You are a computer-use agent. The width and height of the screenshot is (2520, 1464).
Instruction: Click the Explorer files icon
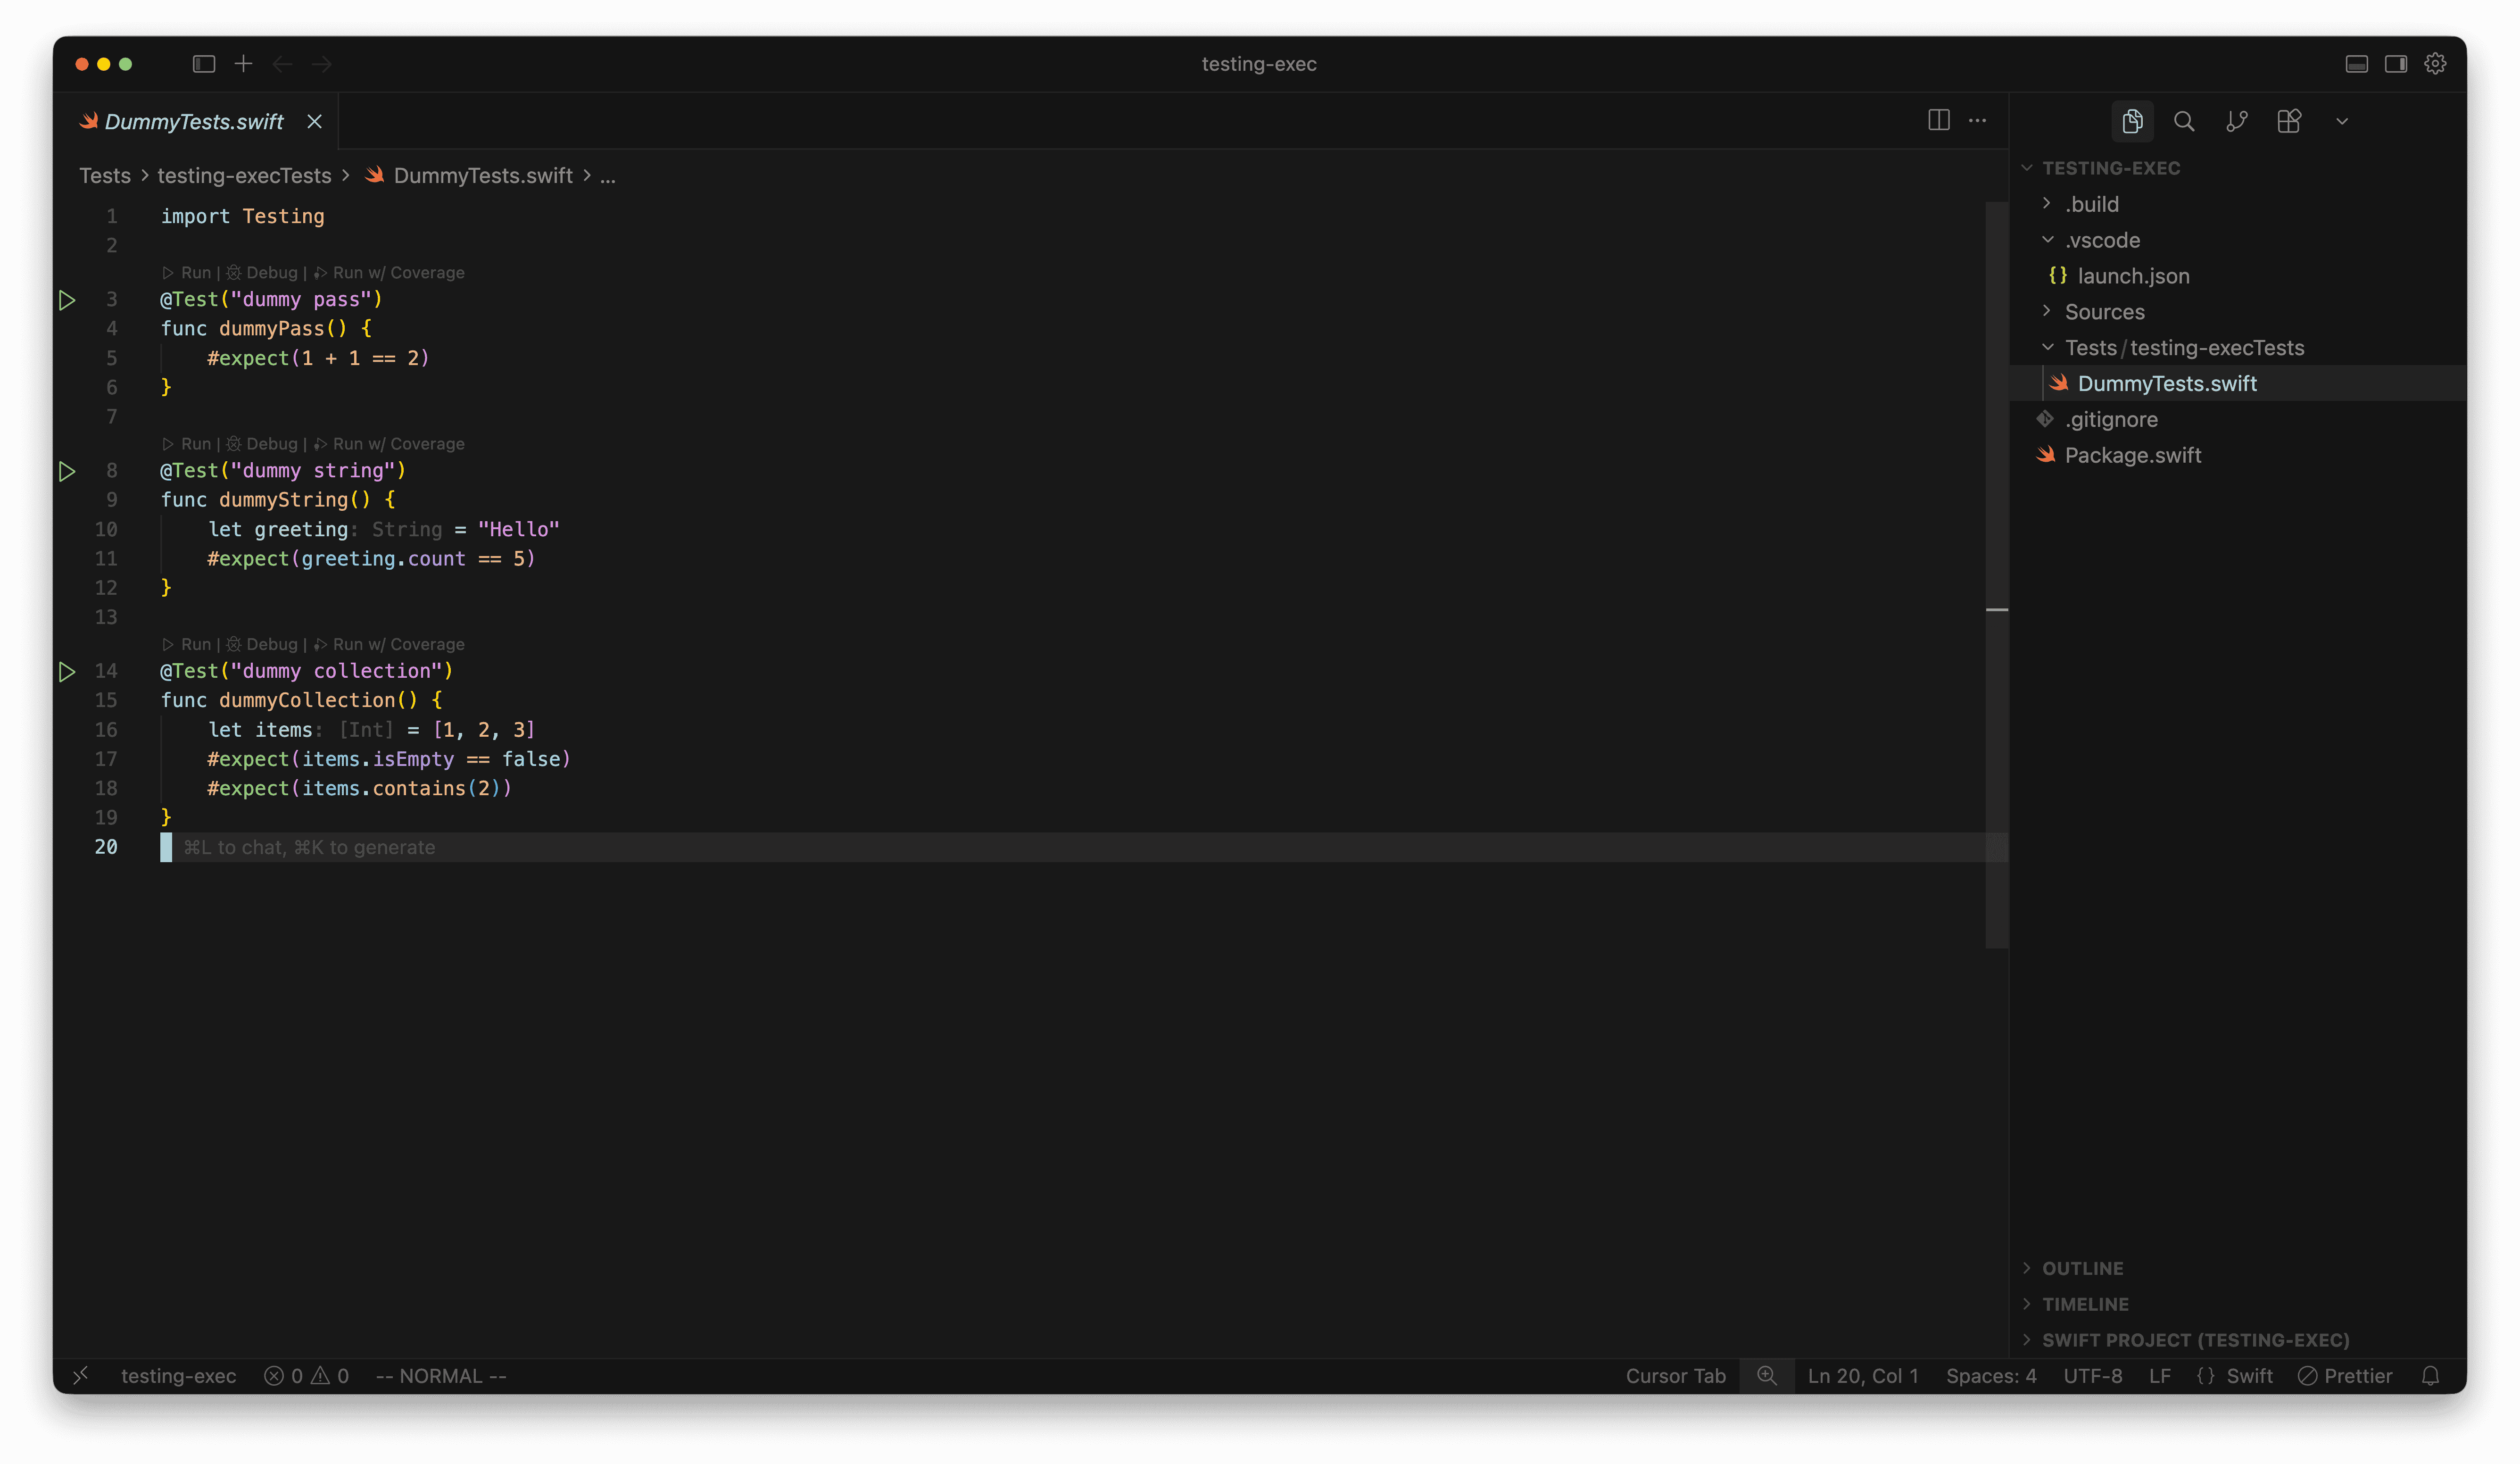pos(2132,121)
